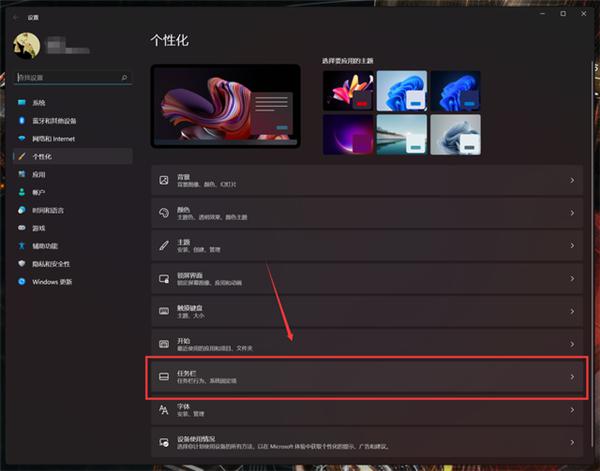
Task: Open 蓝牙和其他设备 via its Bluetooth icon
Action: click(21, 121)
